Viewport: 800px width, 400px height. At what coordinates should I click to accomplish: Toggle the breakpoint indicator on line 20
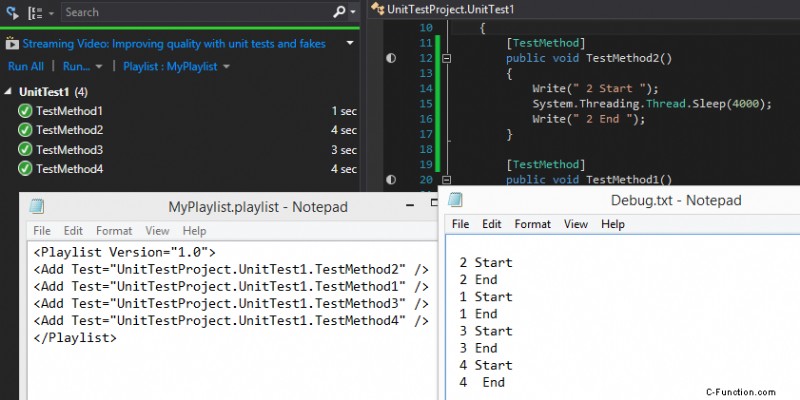pyautogui.click(x=390, y=180)
